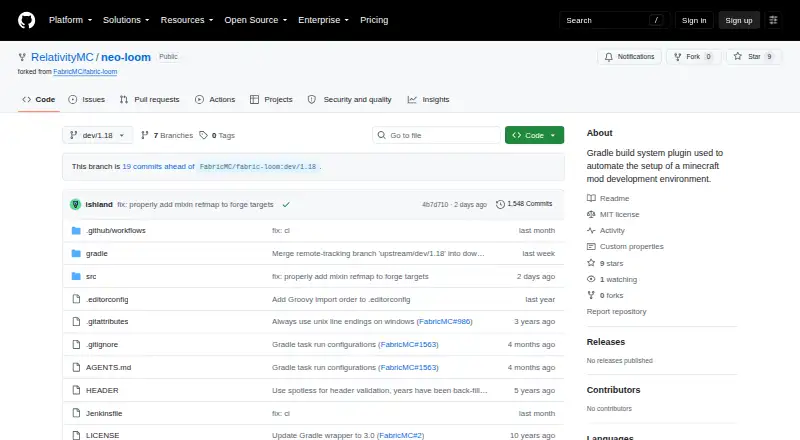Click the gradle folder icon

[76, 253]
